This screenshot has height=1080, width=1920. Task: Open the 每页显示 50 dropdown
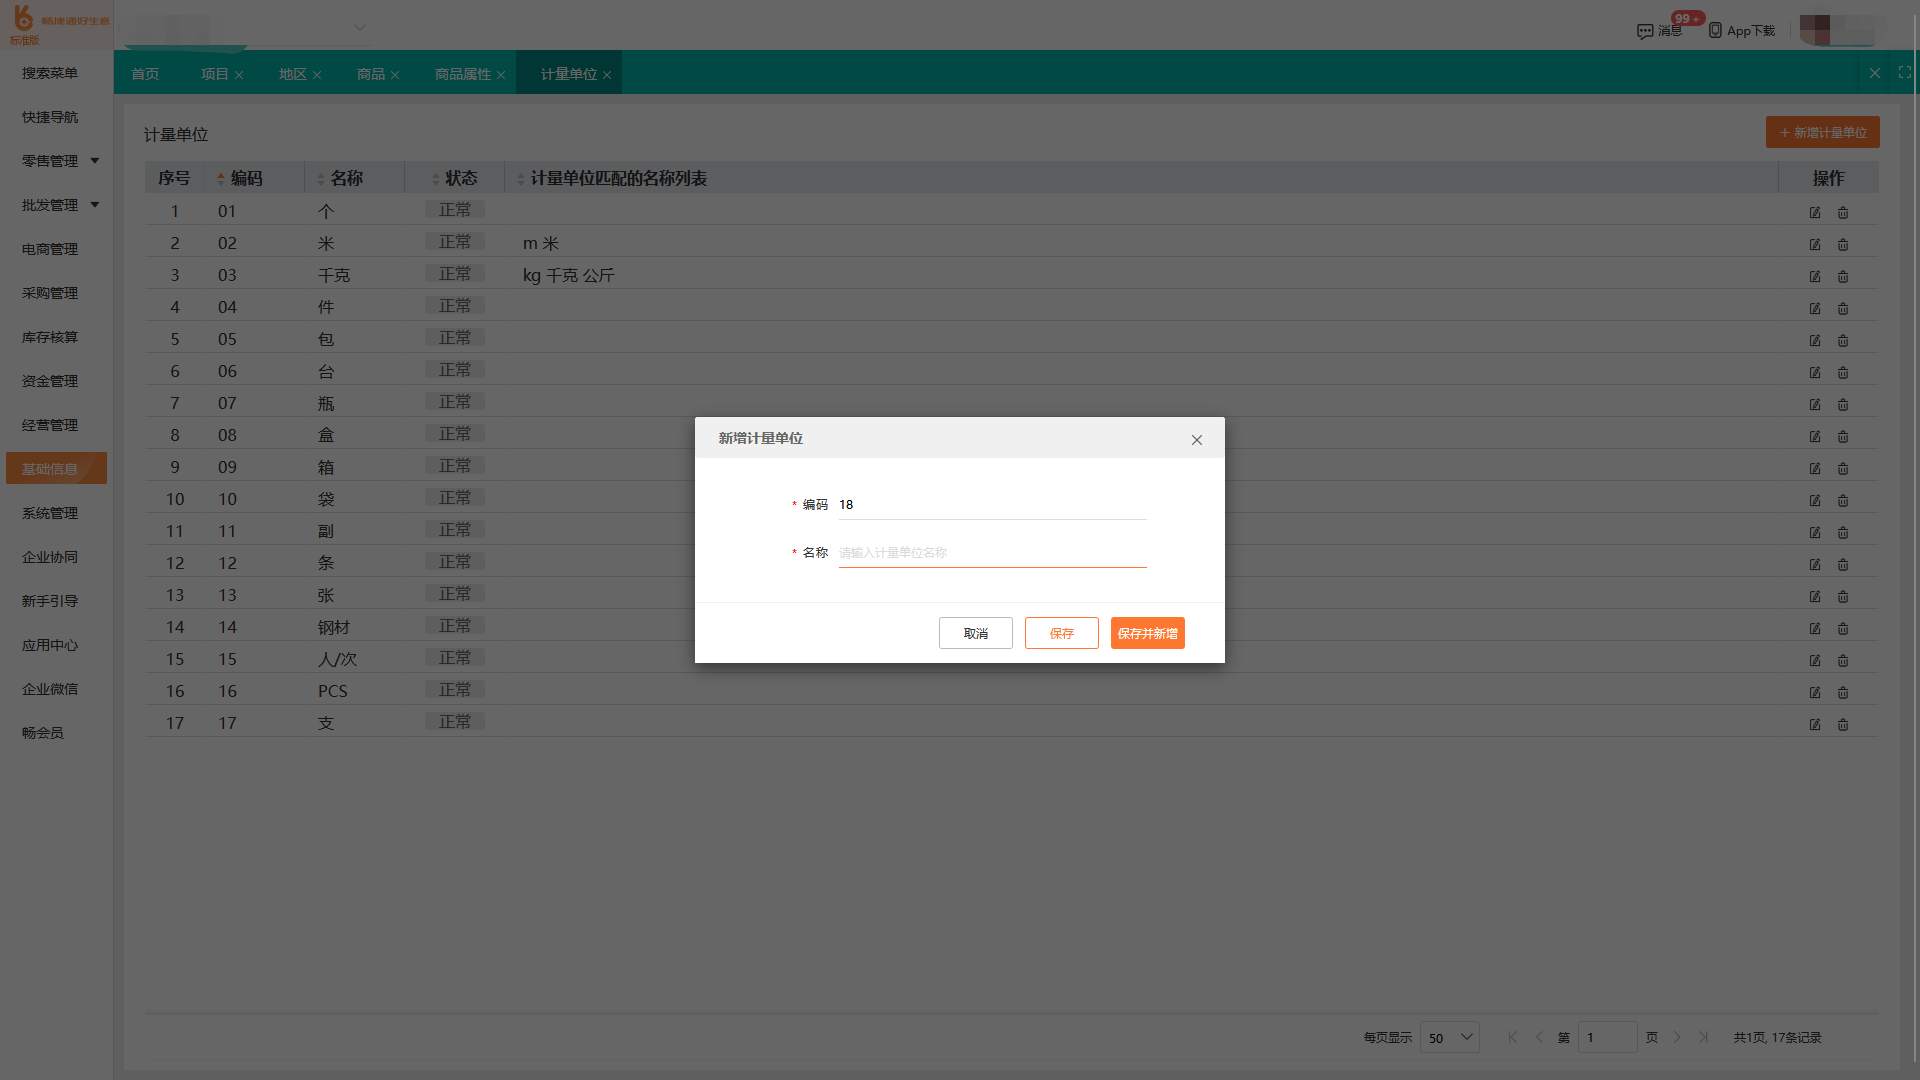coord(1451,1038)
